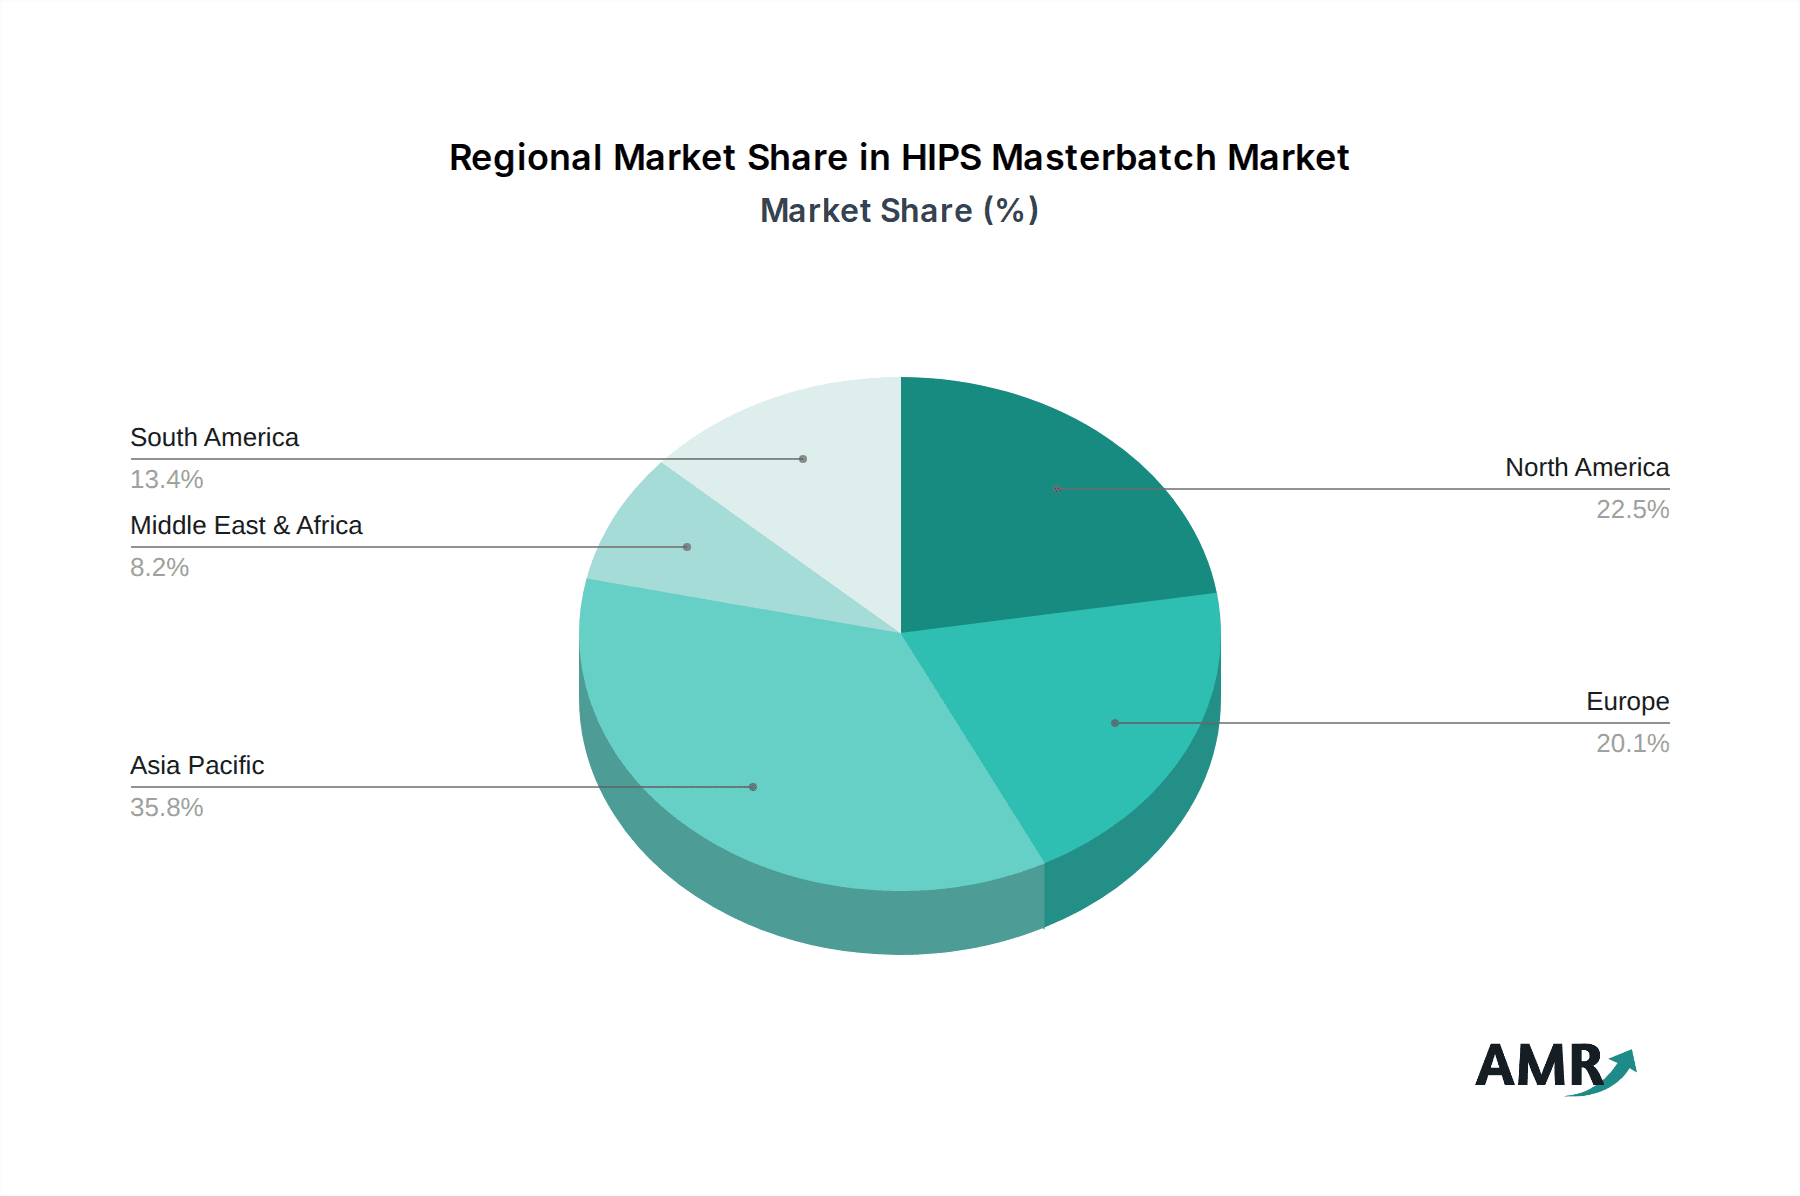The width and height of the screenshot is (1800, 1196).
Task: Click the 8.2% percentage text
Action: pos(159,567)
